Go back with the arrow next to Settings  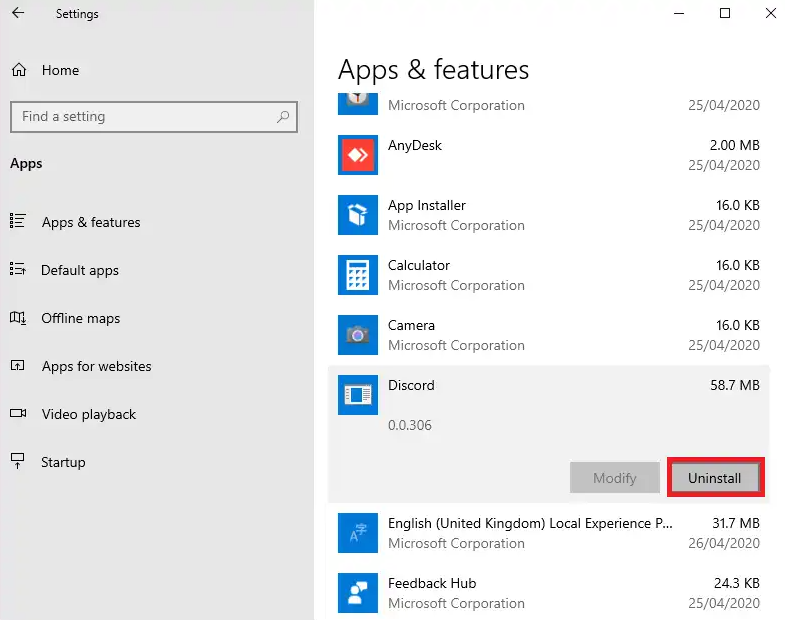coord(18,13)
